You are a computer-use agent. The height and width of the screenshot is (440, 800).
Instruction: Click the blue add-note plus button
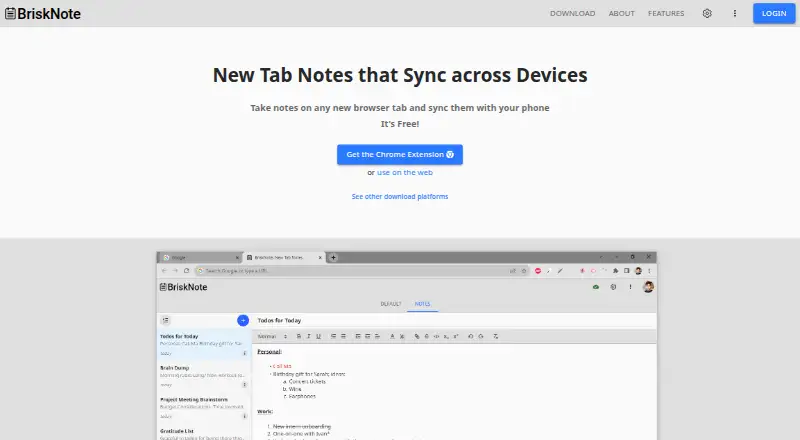click(x=243, y=321)
